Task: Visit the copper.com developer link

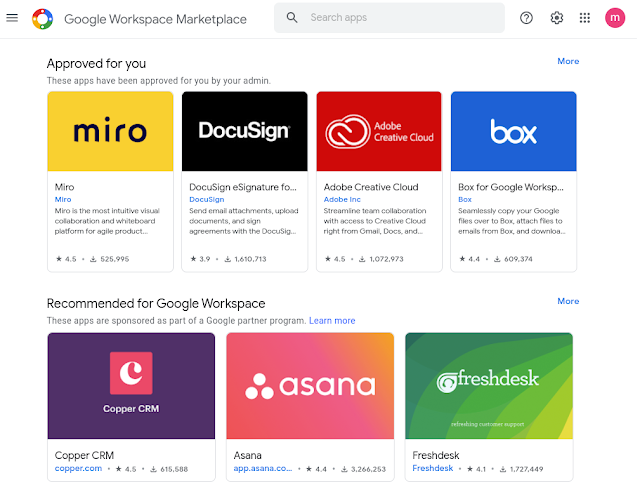Action: [78, 468]
